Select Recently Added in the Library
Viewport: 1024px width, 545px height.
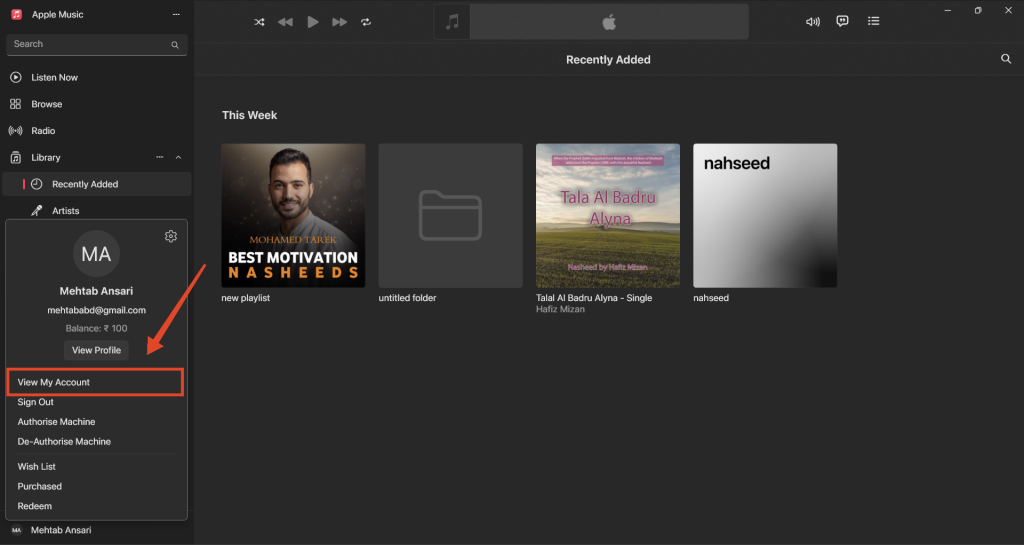(x=97, y=184)
